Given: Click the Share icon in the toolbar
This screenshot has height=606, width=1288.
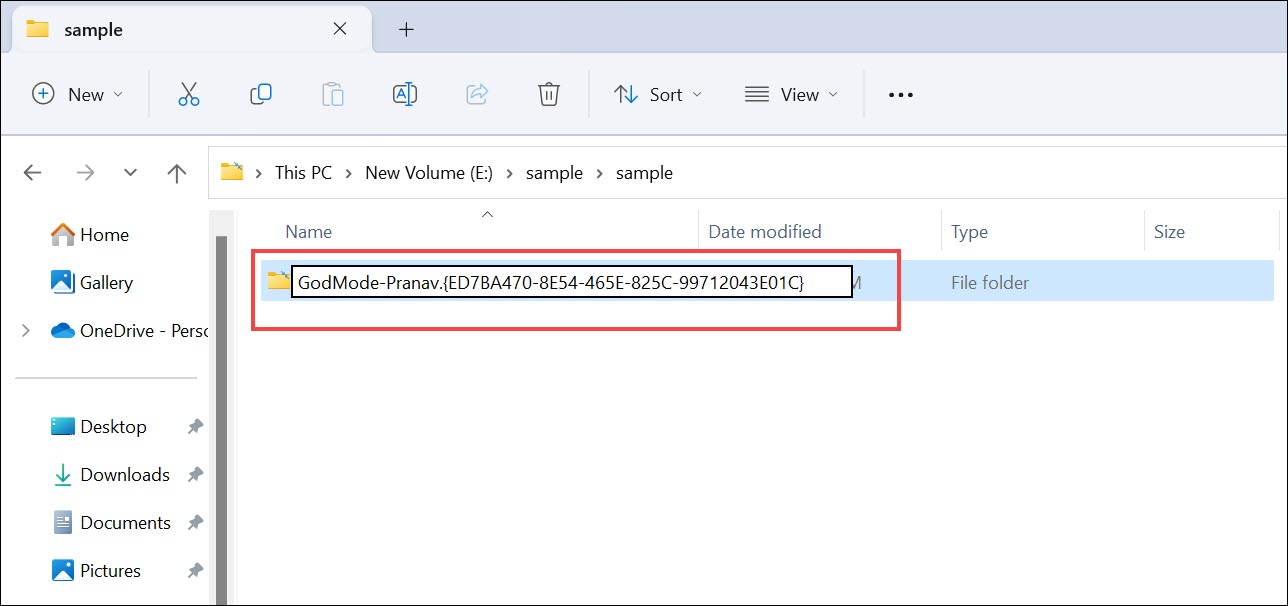Looking at the screenshot, I should click(476, 93).
